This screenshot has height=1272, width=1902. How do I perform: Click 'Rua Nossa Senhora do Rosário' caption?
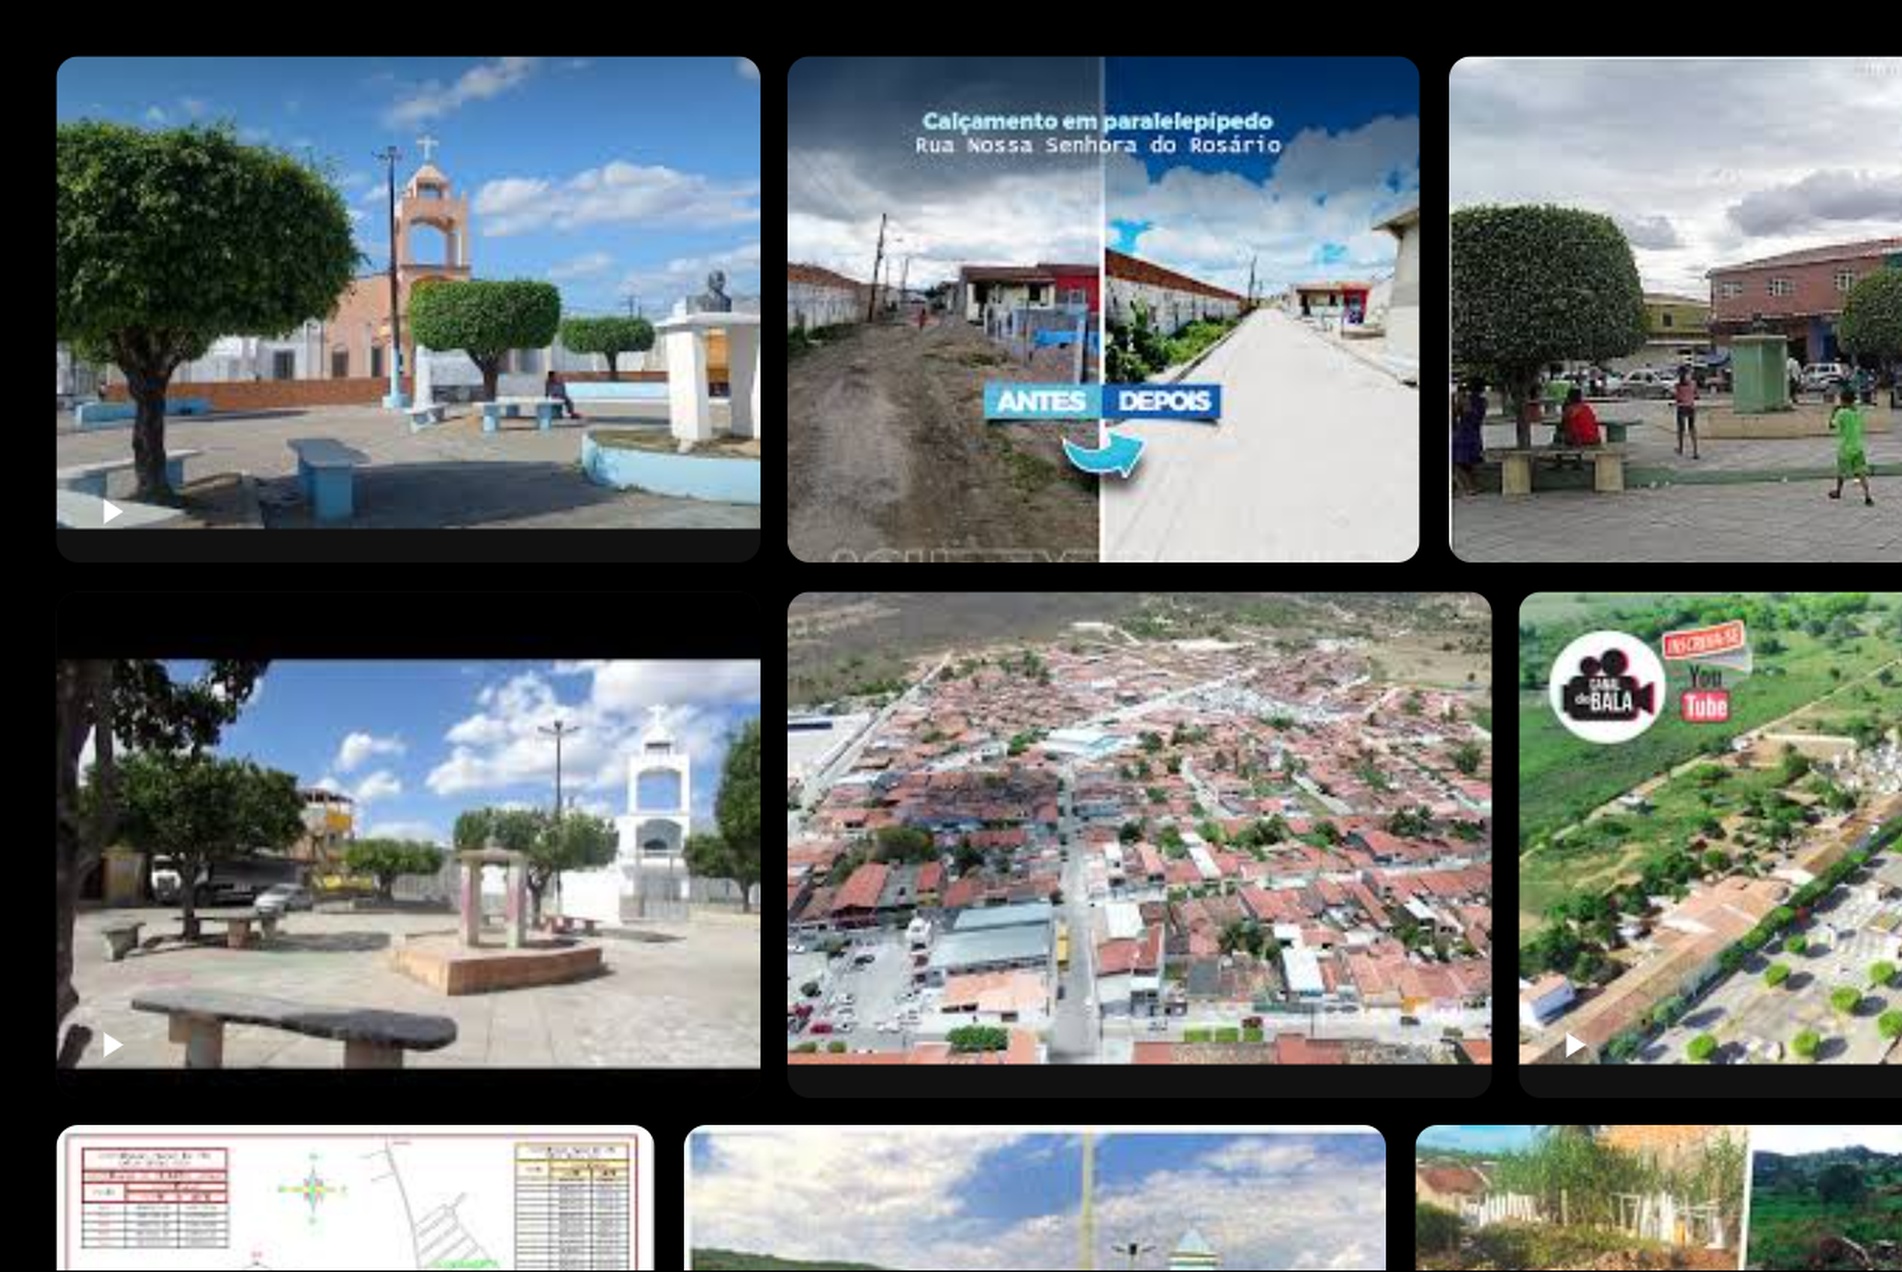(1097, 146)
